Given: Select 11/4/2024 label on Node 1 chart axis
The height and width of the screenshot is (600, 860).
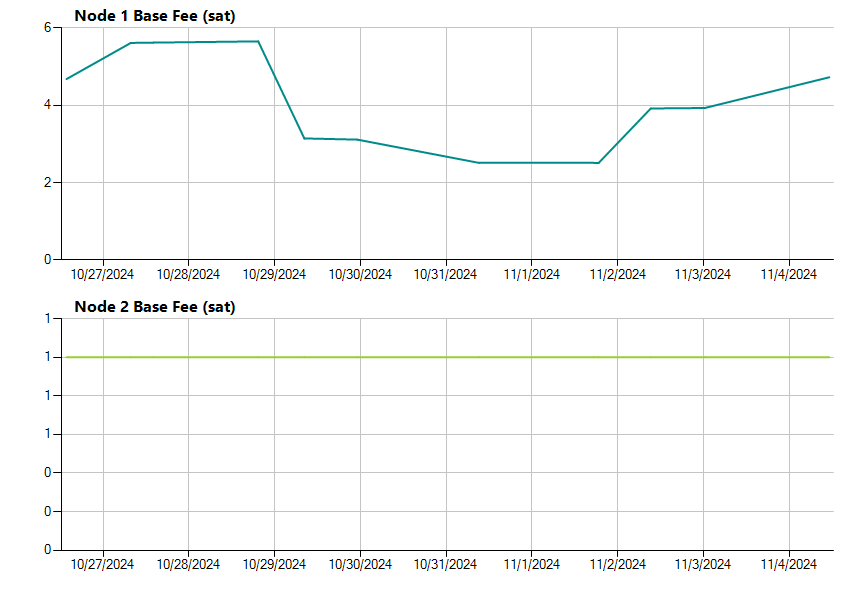Looking at the screenshot, I should (789, 274).
